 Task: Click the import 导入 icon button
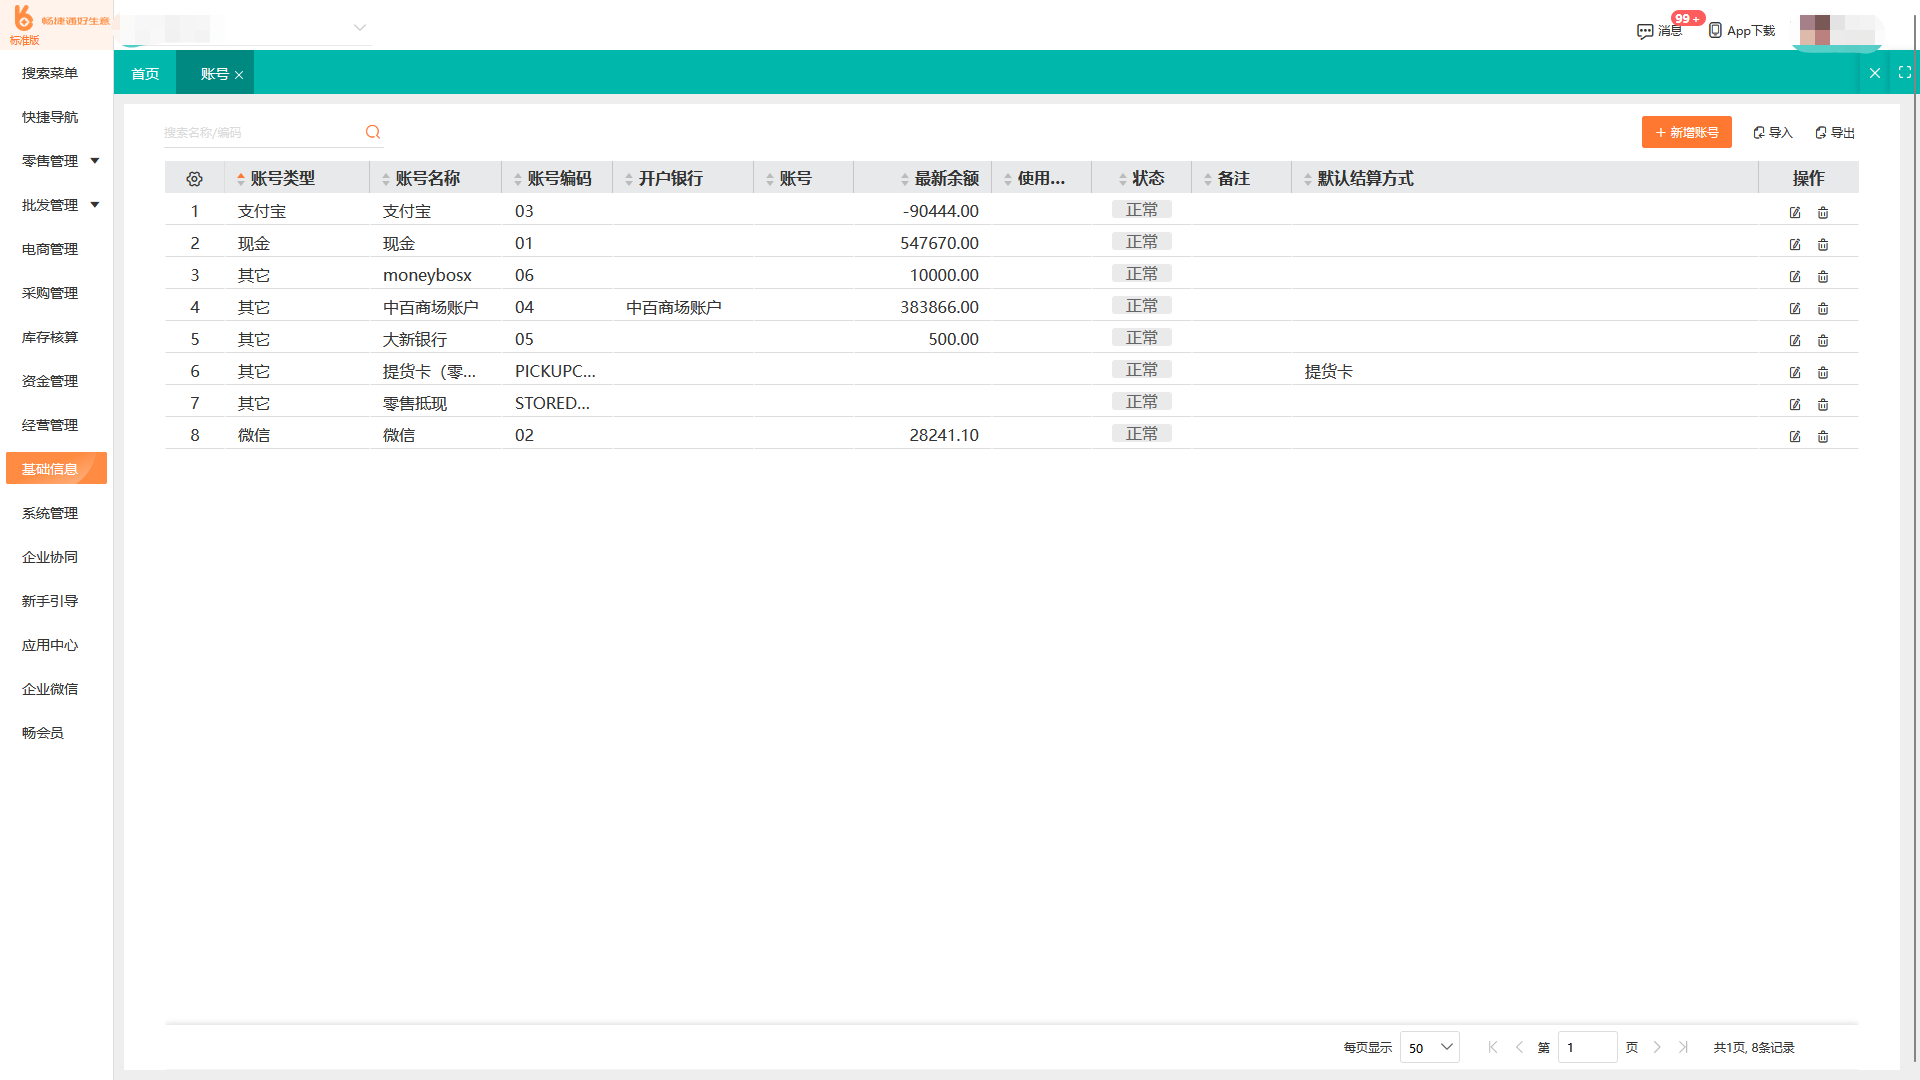pyautogui.click(x=1774, y=132)
